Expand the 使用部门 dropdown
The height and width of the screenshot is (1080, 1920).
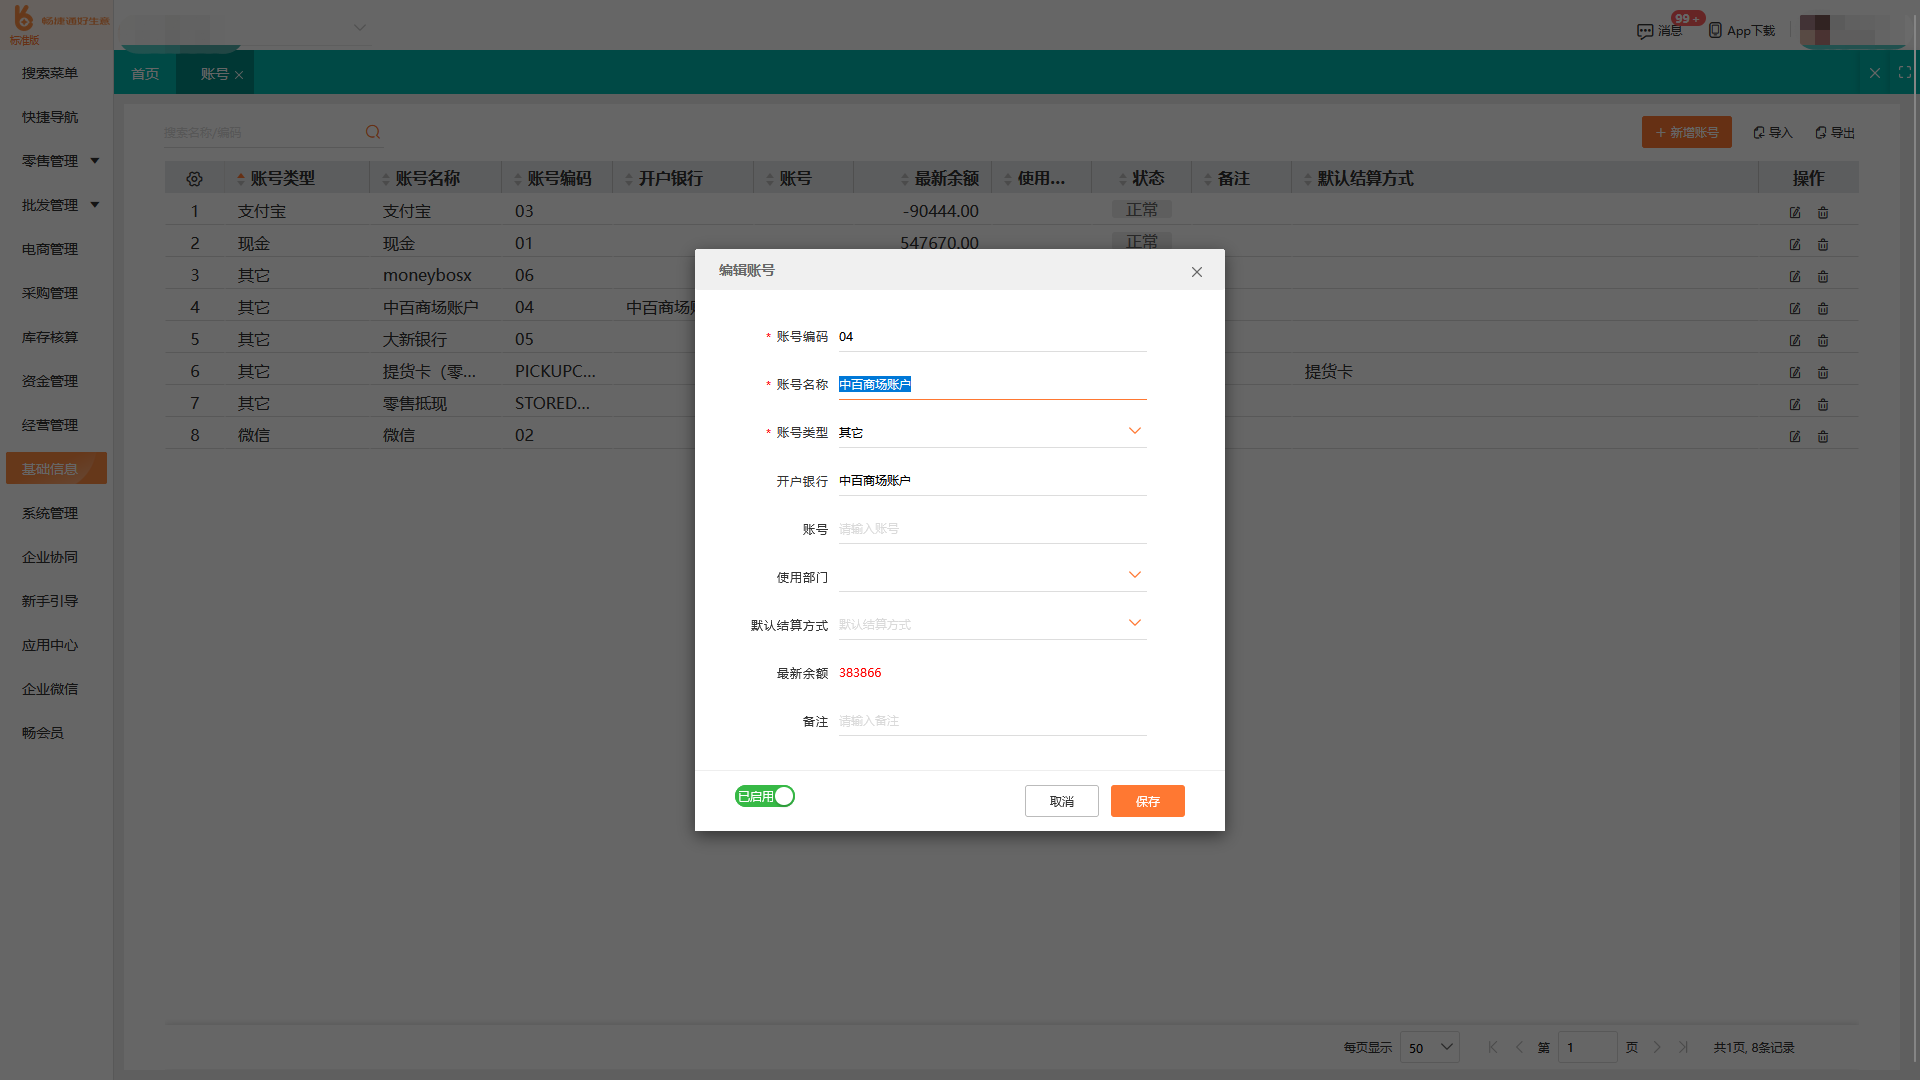1134,575
